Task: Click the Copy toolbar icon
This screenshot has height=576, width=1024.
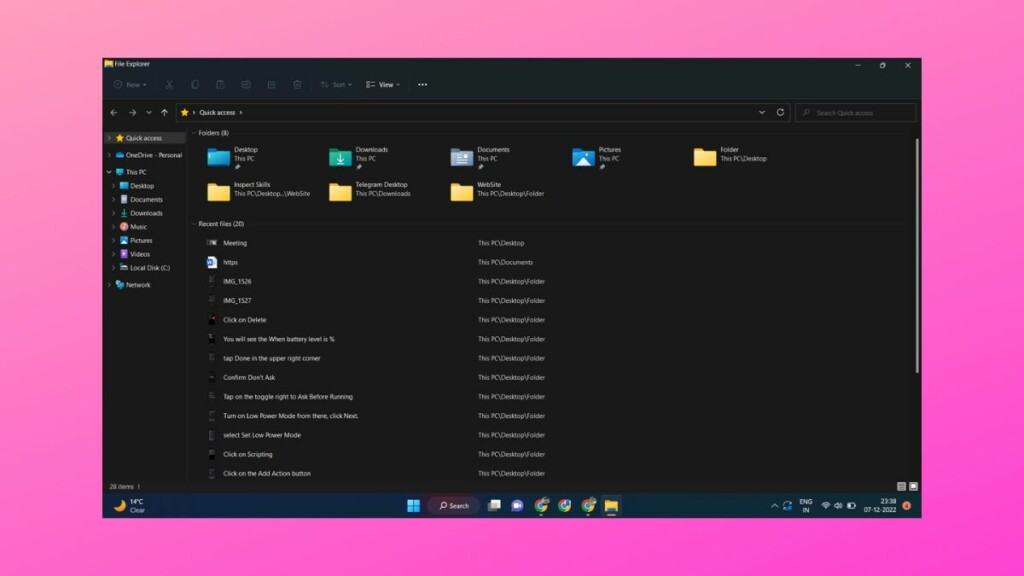Action: tap(195, 84)
